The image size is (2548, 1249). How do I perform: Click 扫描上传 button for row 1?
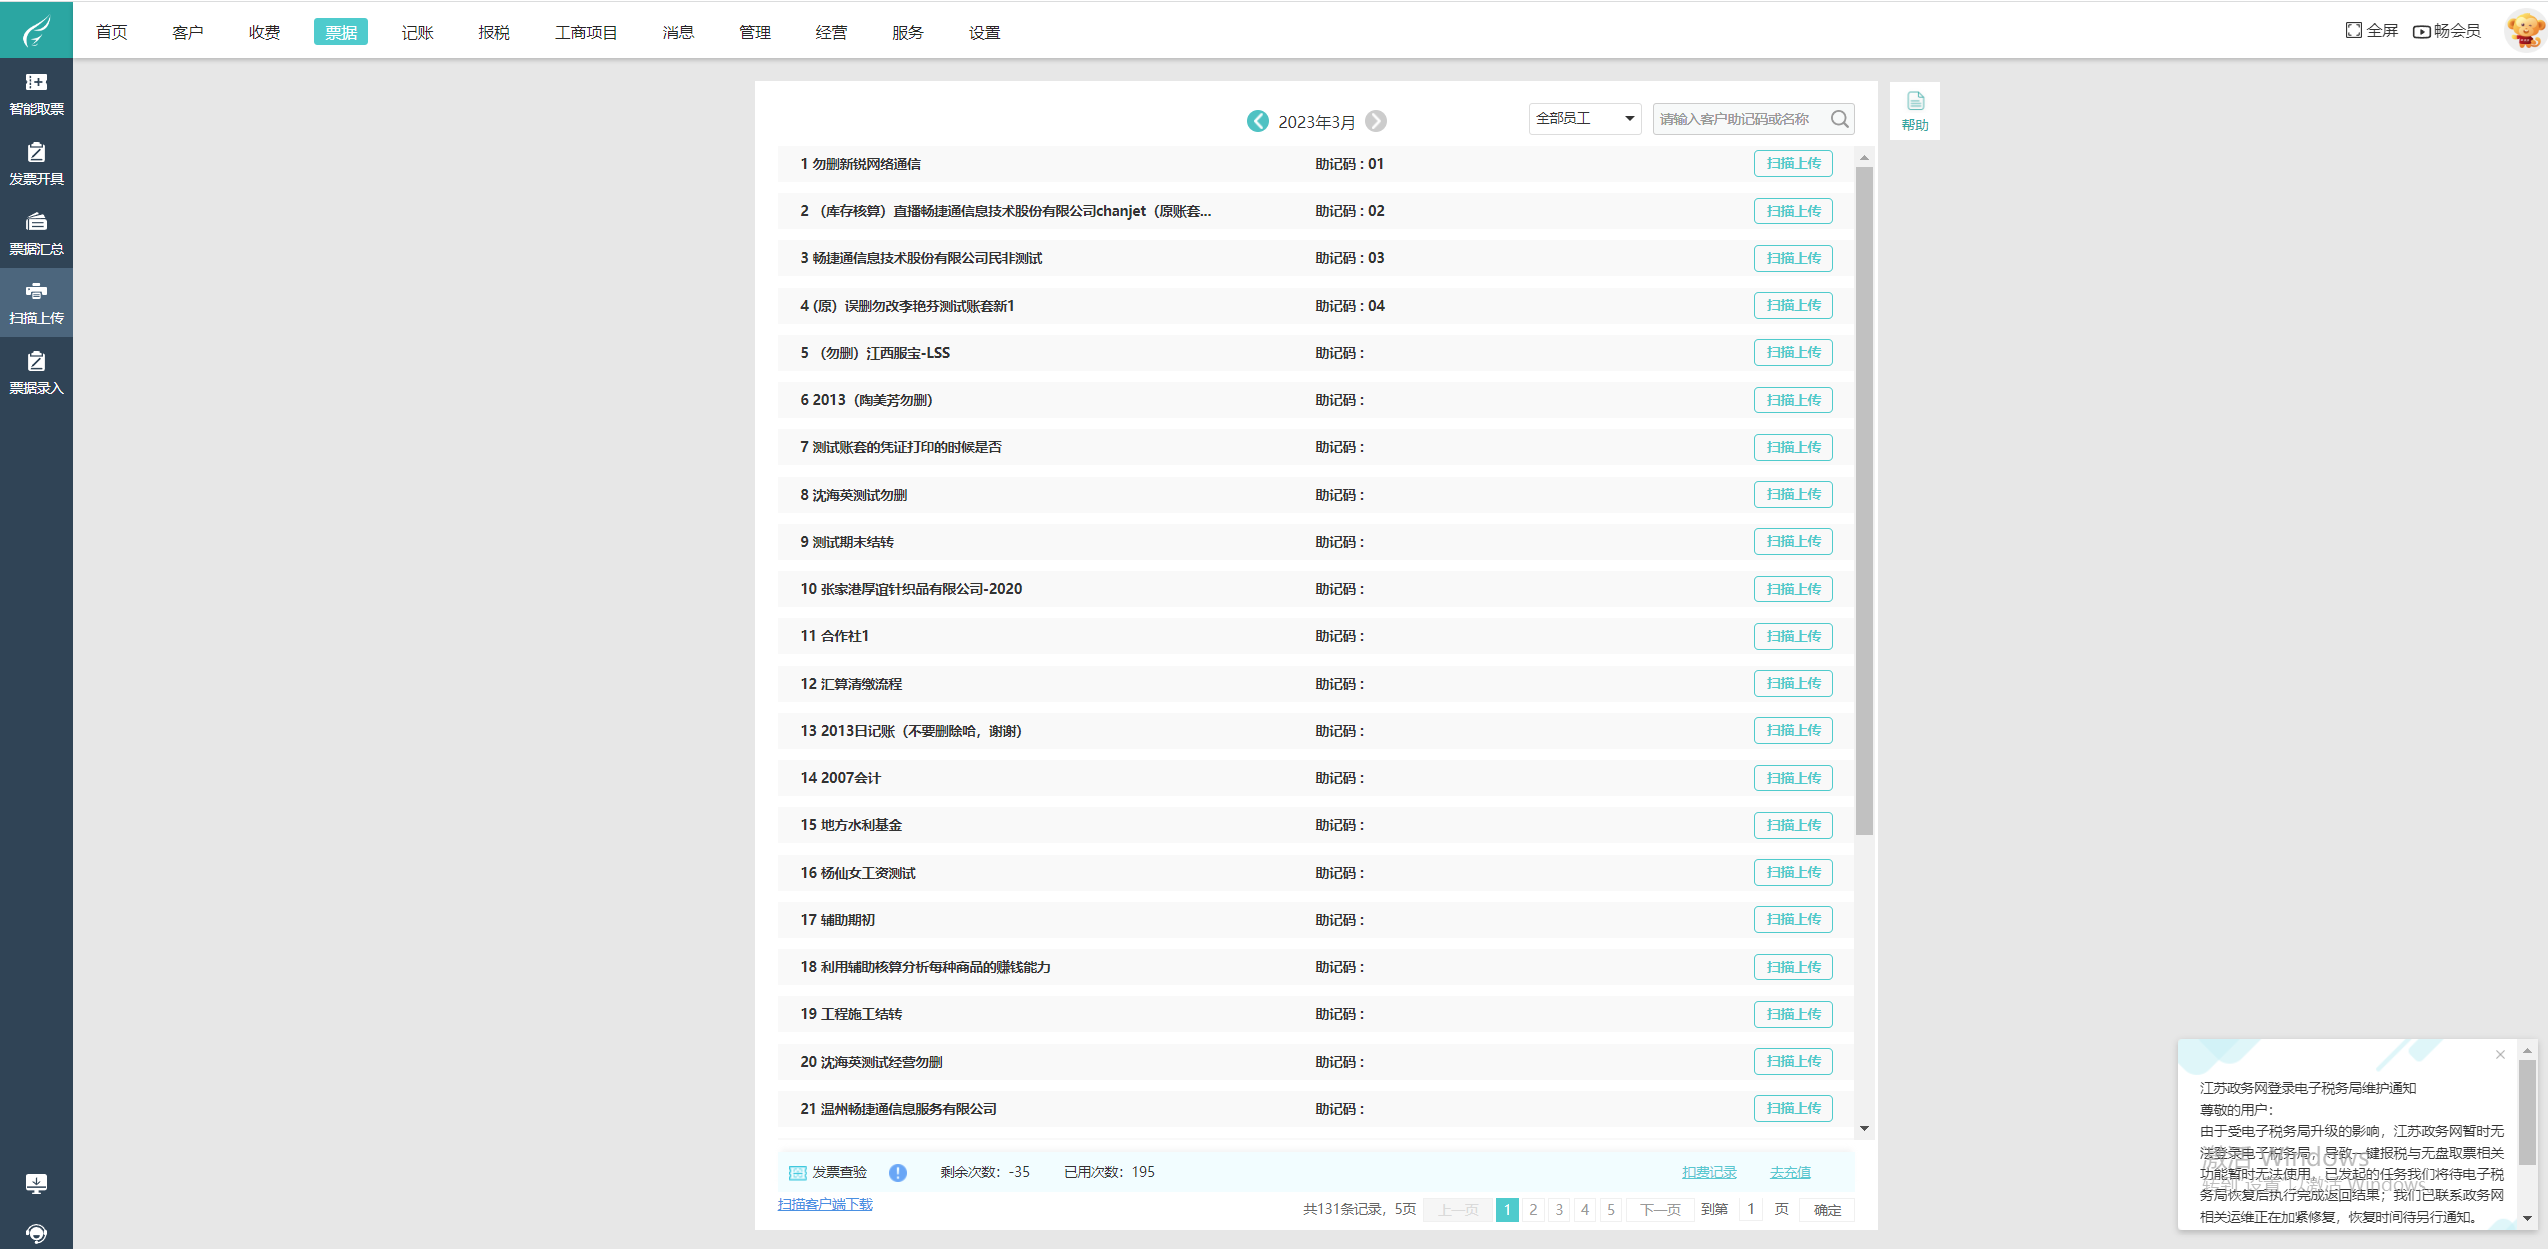(1791, 162)
